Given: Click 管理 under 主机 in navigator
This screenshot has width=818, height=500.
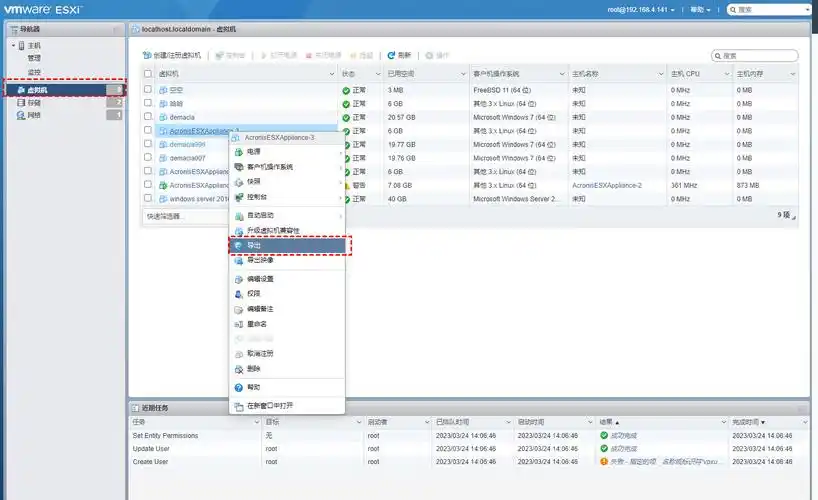Looking at the screenshot, I should point(34,59).
